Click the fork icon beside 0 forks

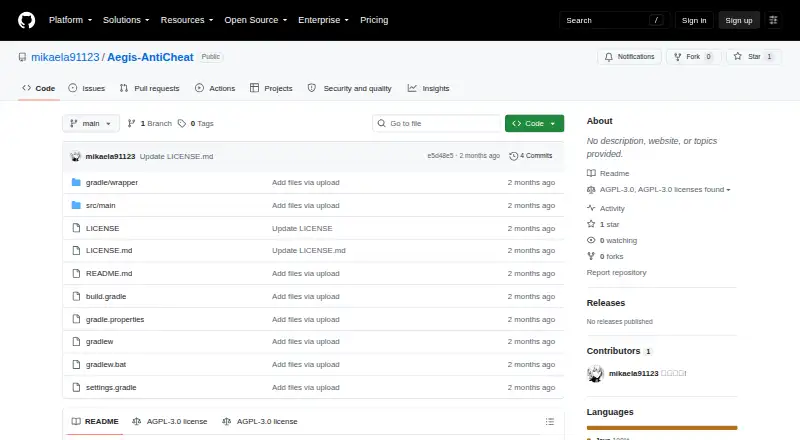point(591,256)
